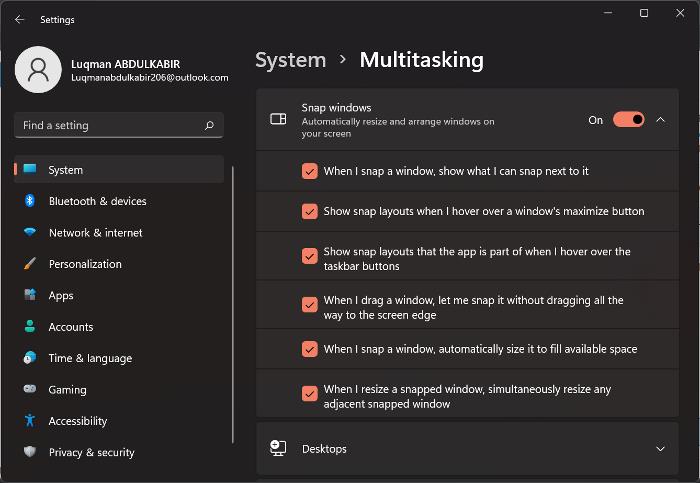Click the back arrow in Settings title bar
The image size is (700, 483).
[x=19, y=19]
